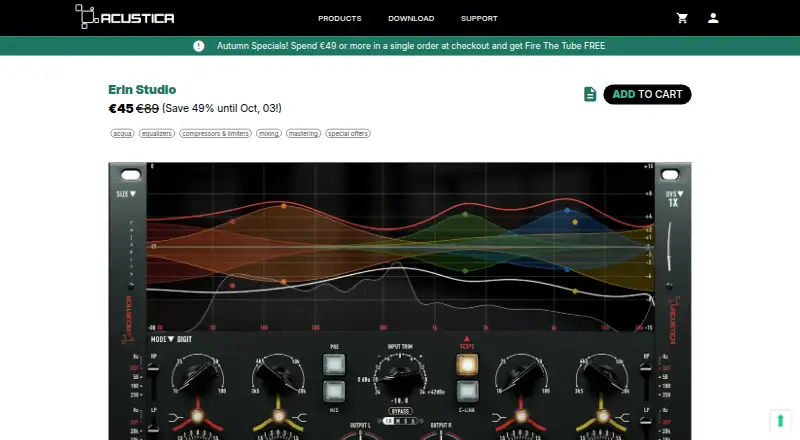Click the right 2k5-20k high frequency knob
This screenshot has width=800, height=440.
coord(602,374)
